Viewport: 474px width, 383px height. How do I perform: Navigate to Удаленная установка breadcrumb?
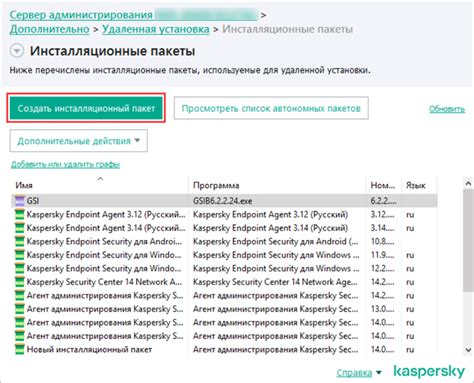pos(156,29)
